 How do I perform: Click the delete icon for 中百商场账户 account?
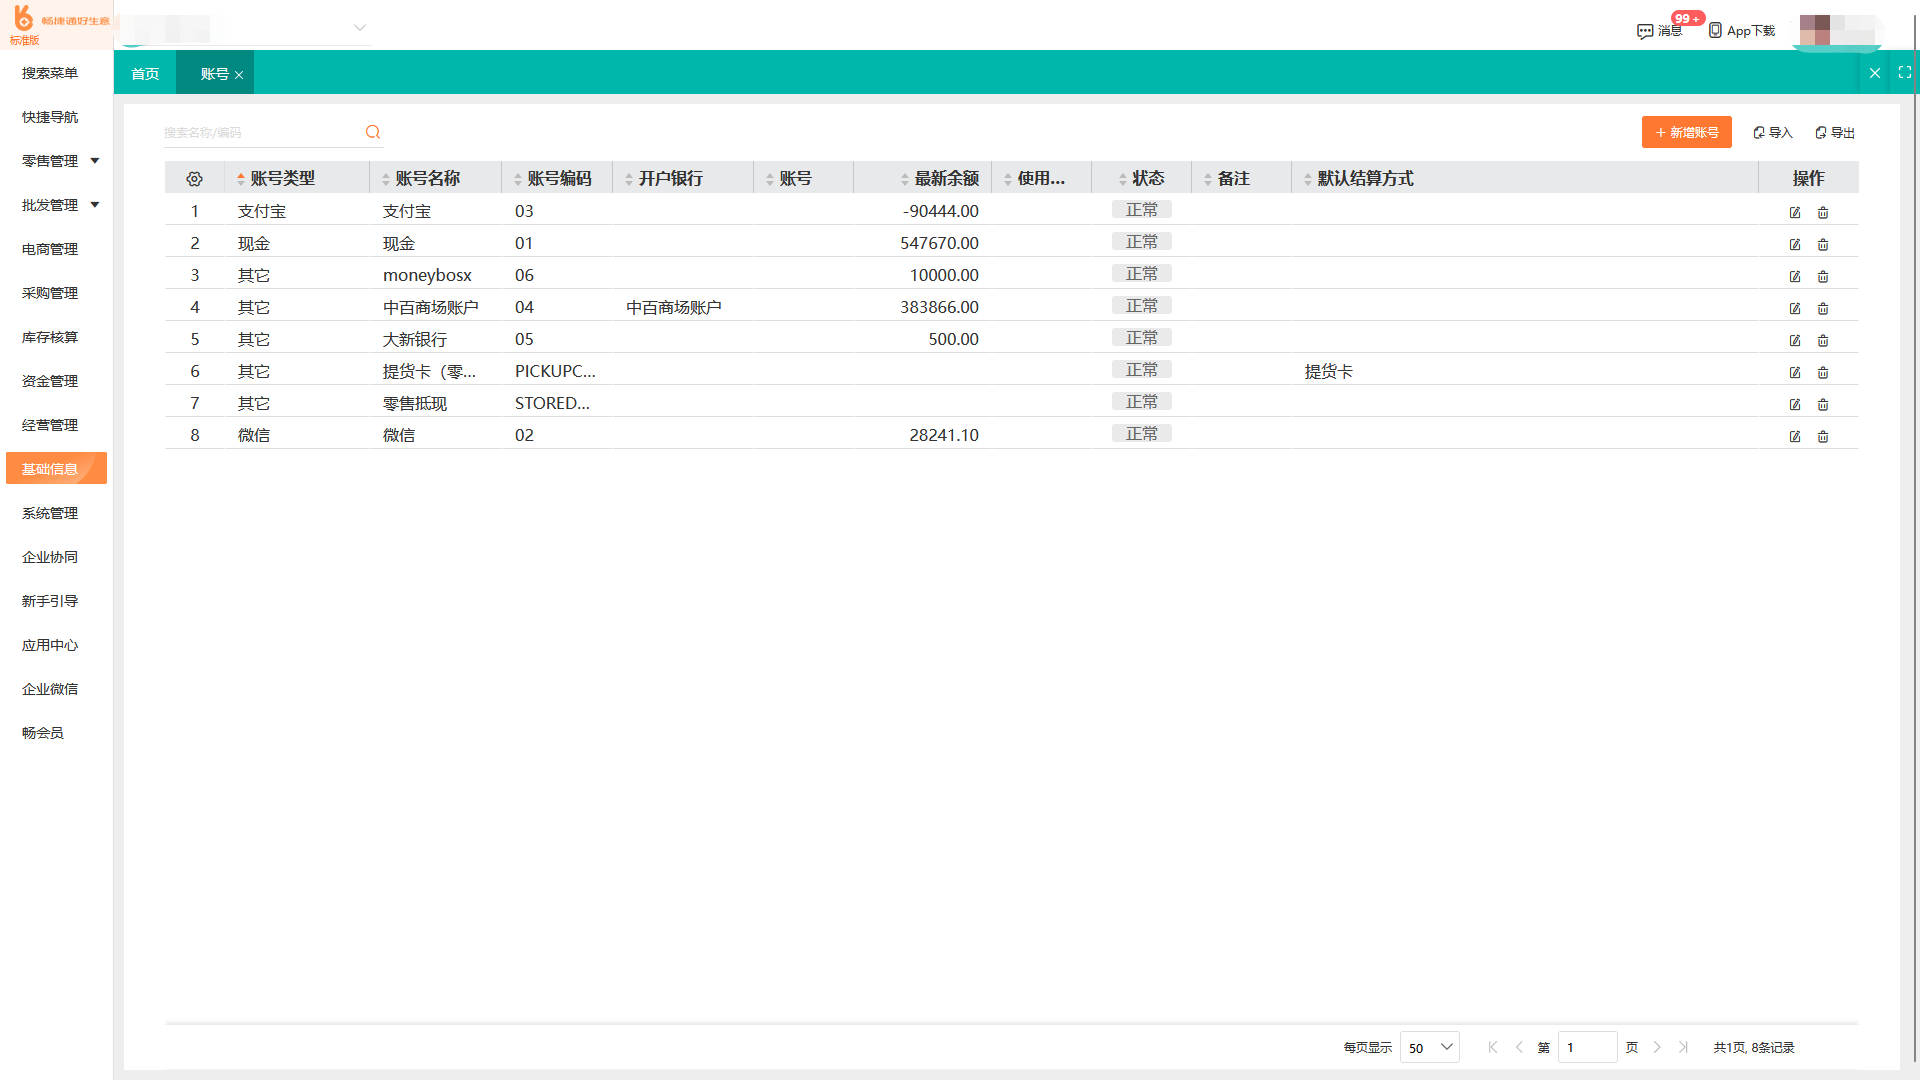(1822, 306)
